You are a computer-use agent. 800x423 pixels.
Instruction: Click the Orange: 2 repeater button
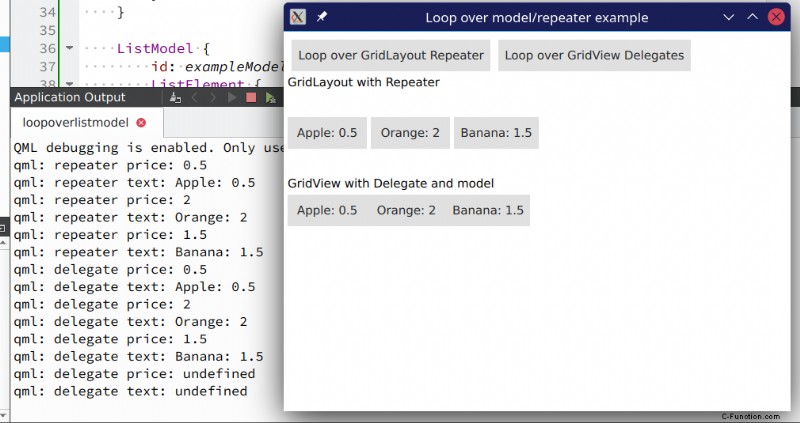tap(409, 133)
